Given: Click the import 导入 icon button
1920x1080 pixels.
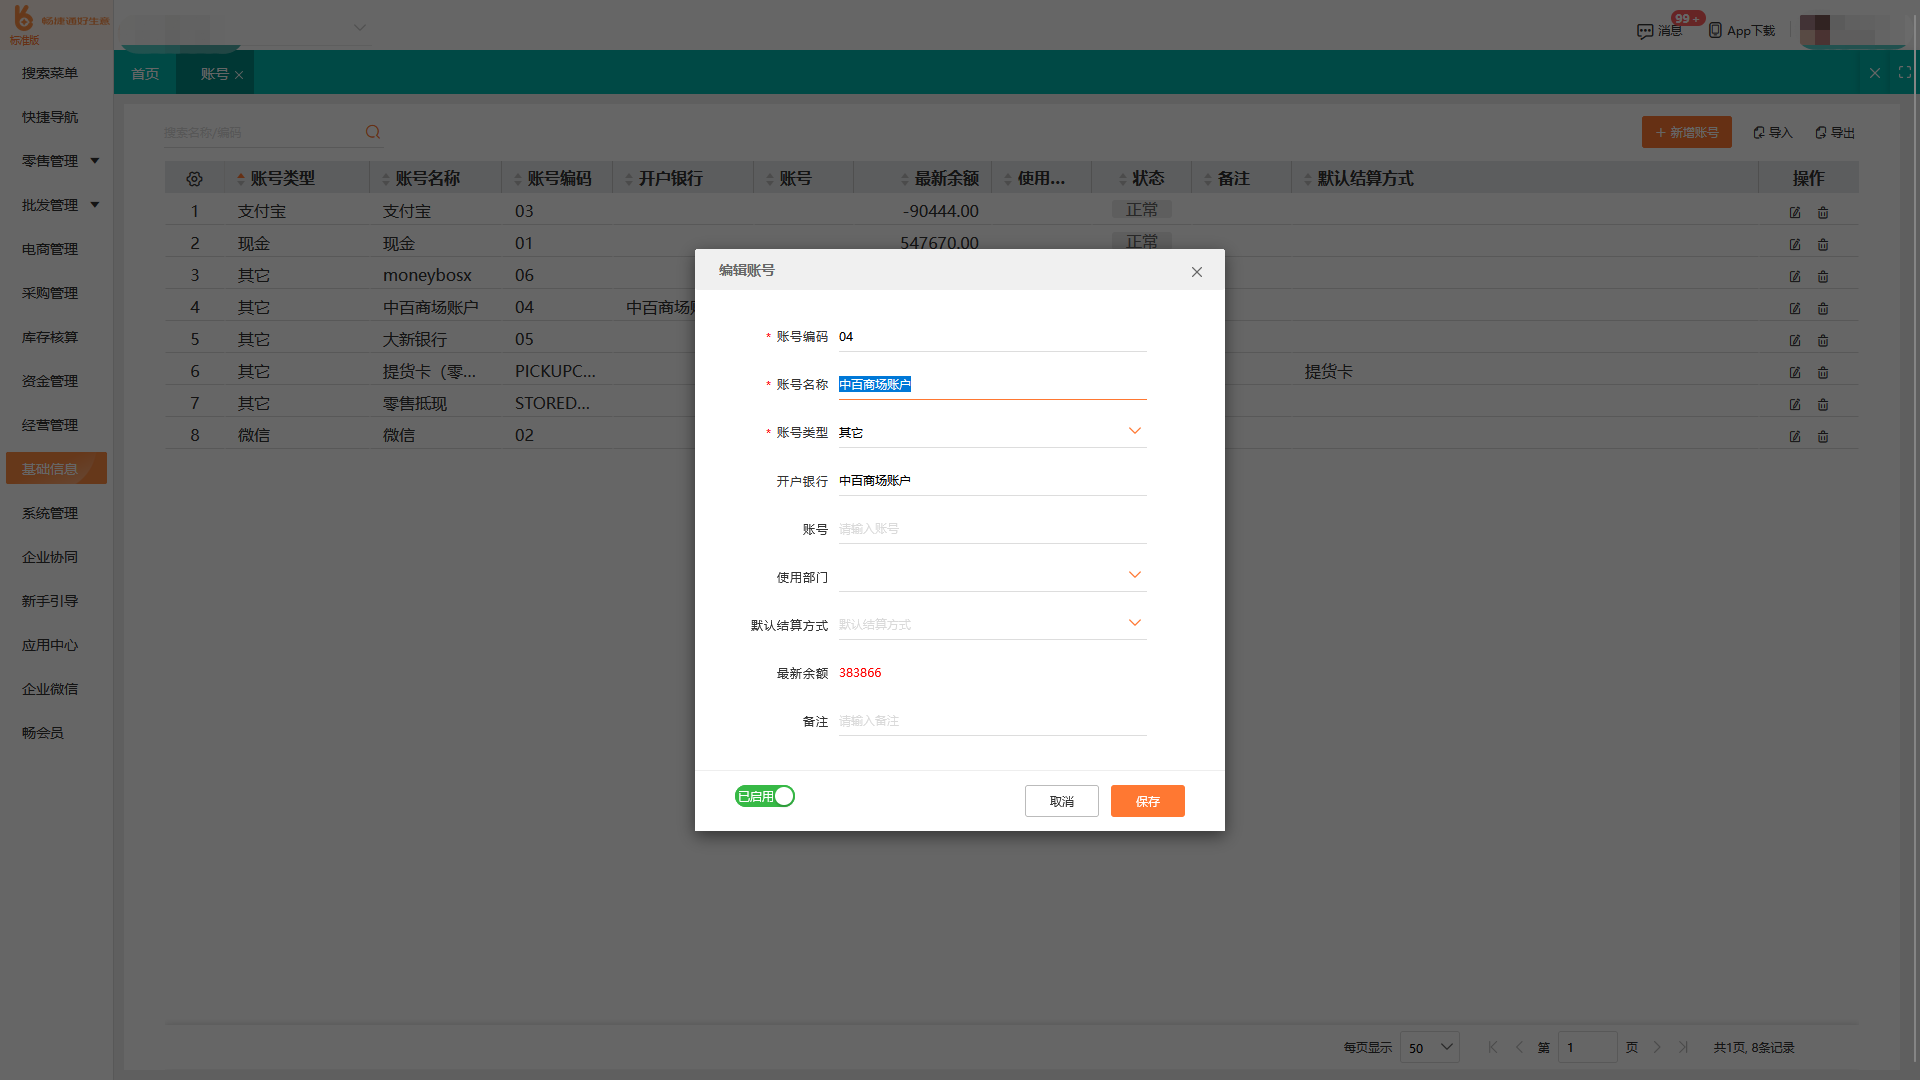Looking at the screenshot, I should pyautogui.click(x=1774, y=132).
